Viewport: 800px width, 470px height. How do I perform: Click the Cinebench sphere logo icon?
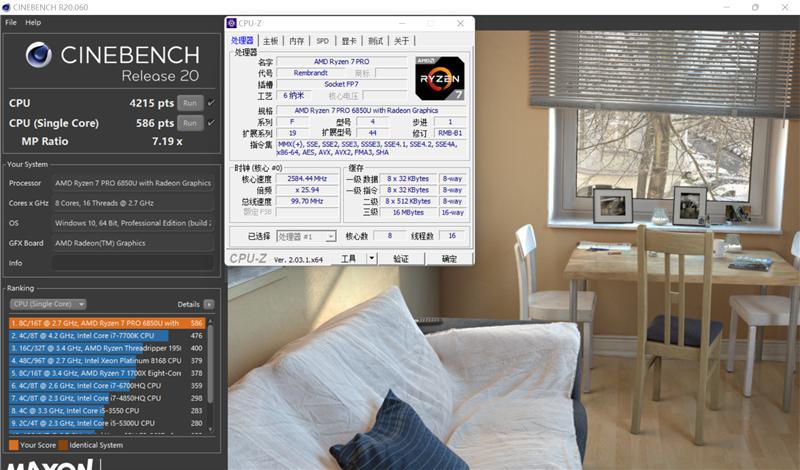coord(39,55)
